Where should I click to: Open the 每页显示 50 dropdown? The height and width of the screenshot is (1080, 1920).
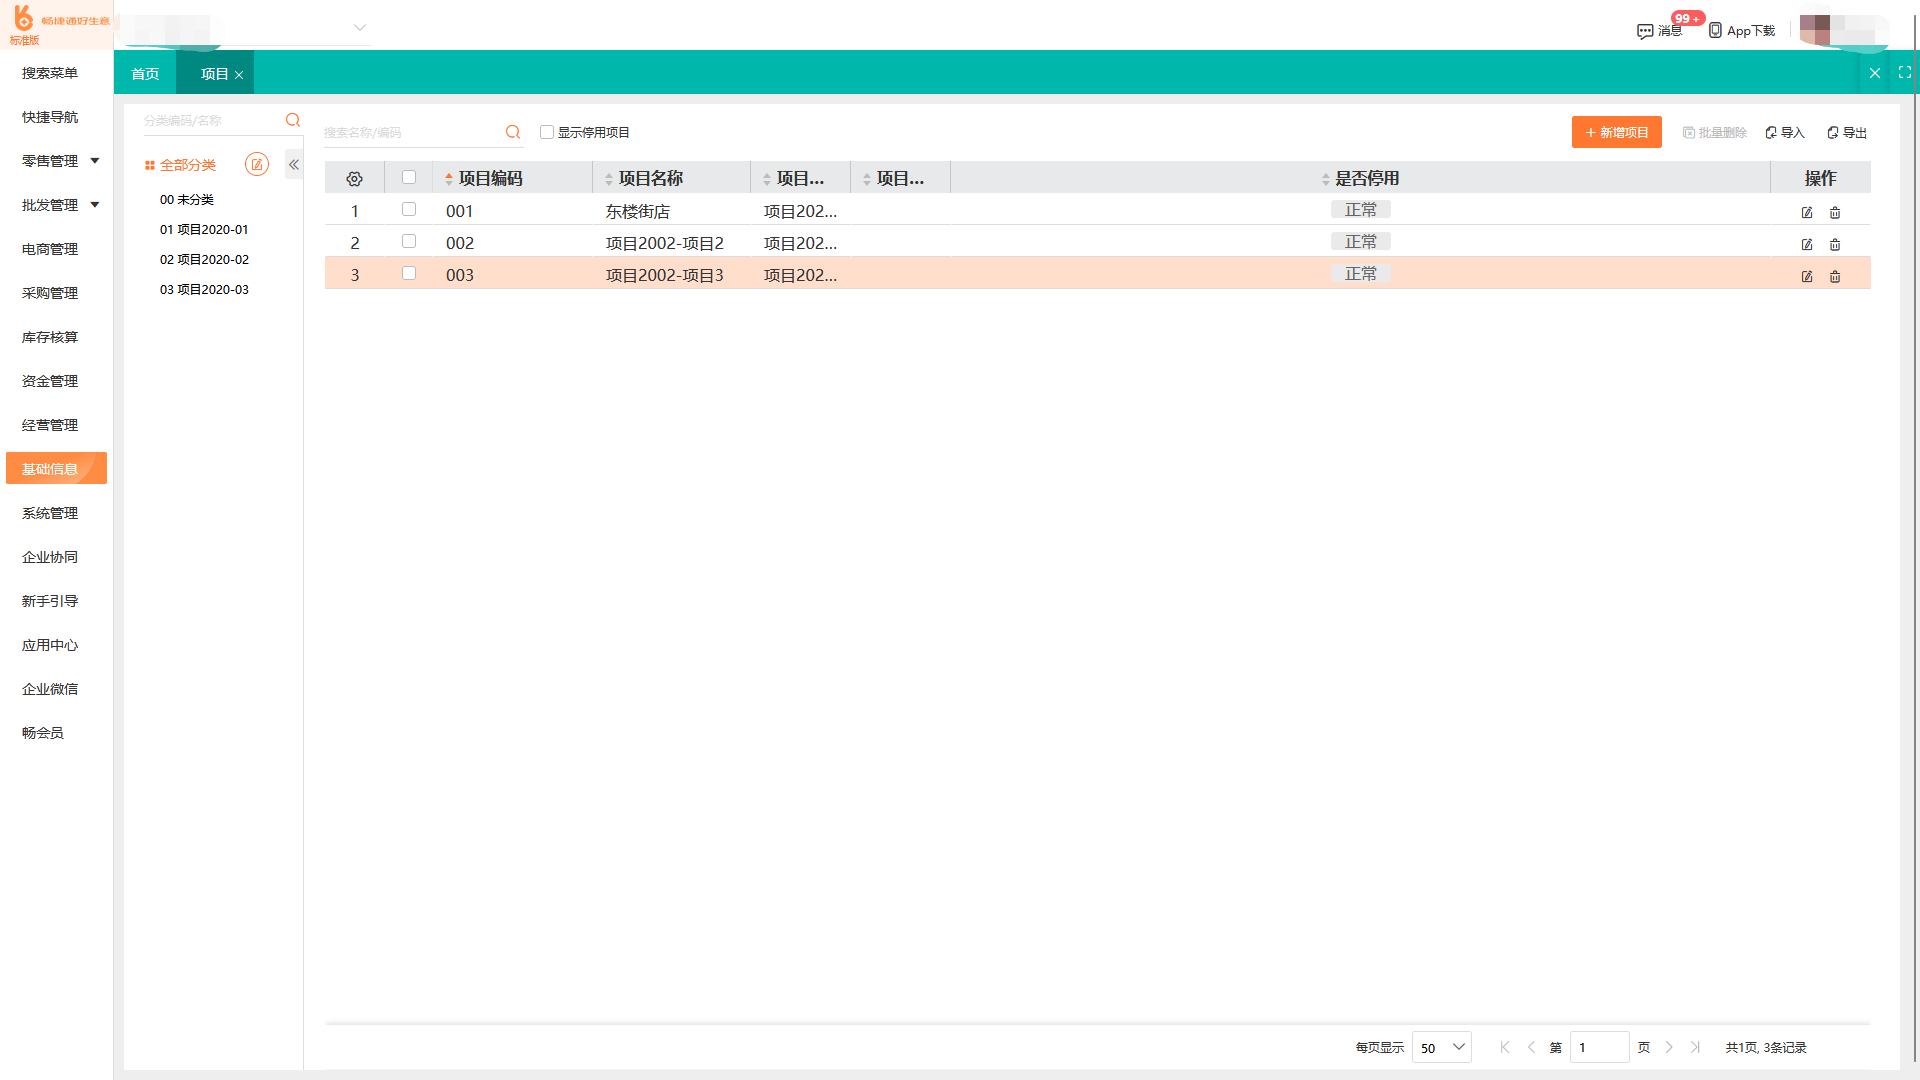[1440, 1047]
